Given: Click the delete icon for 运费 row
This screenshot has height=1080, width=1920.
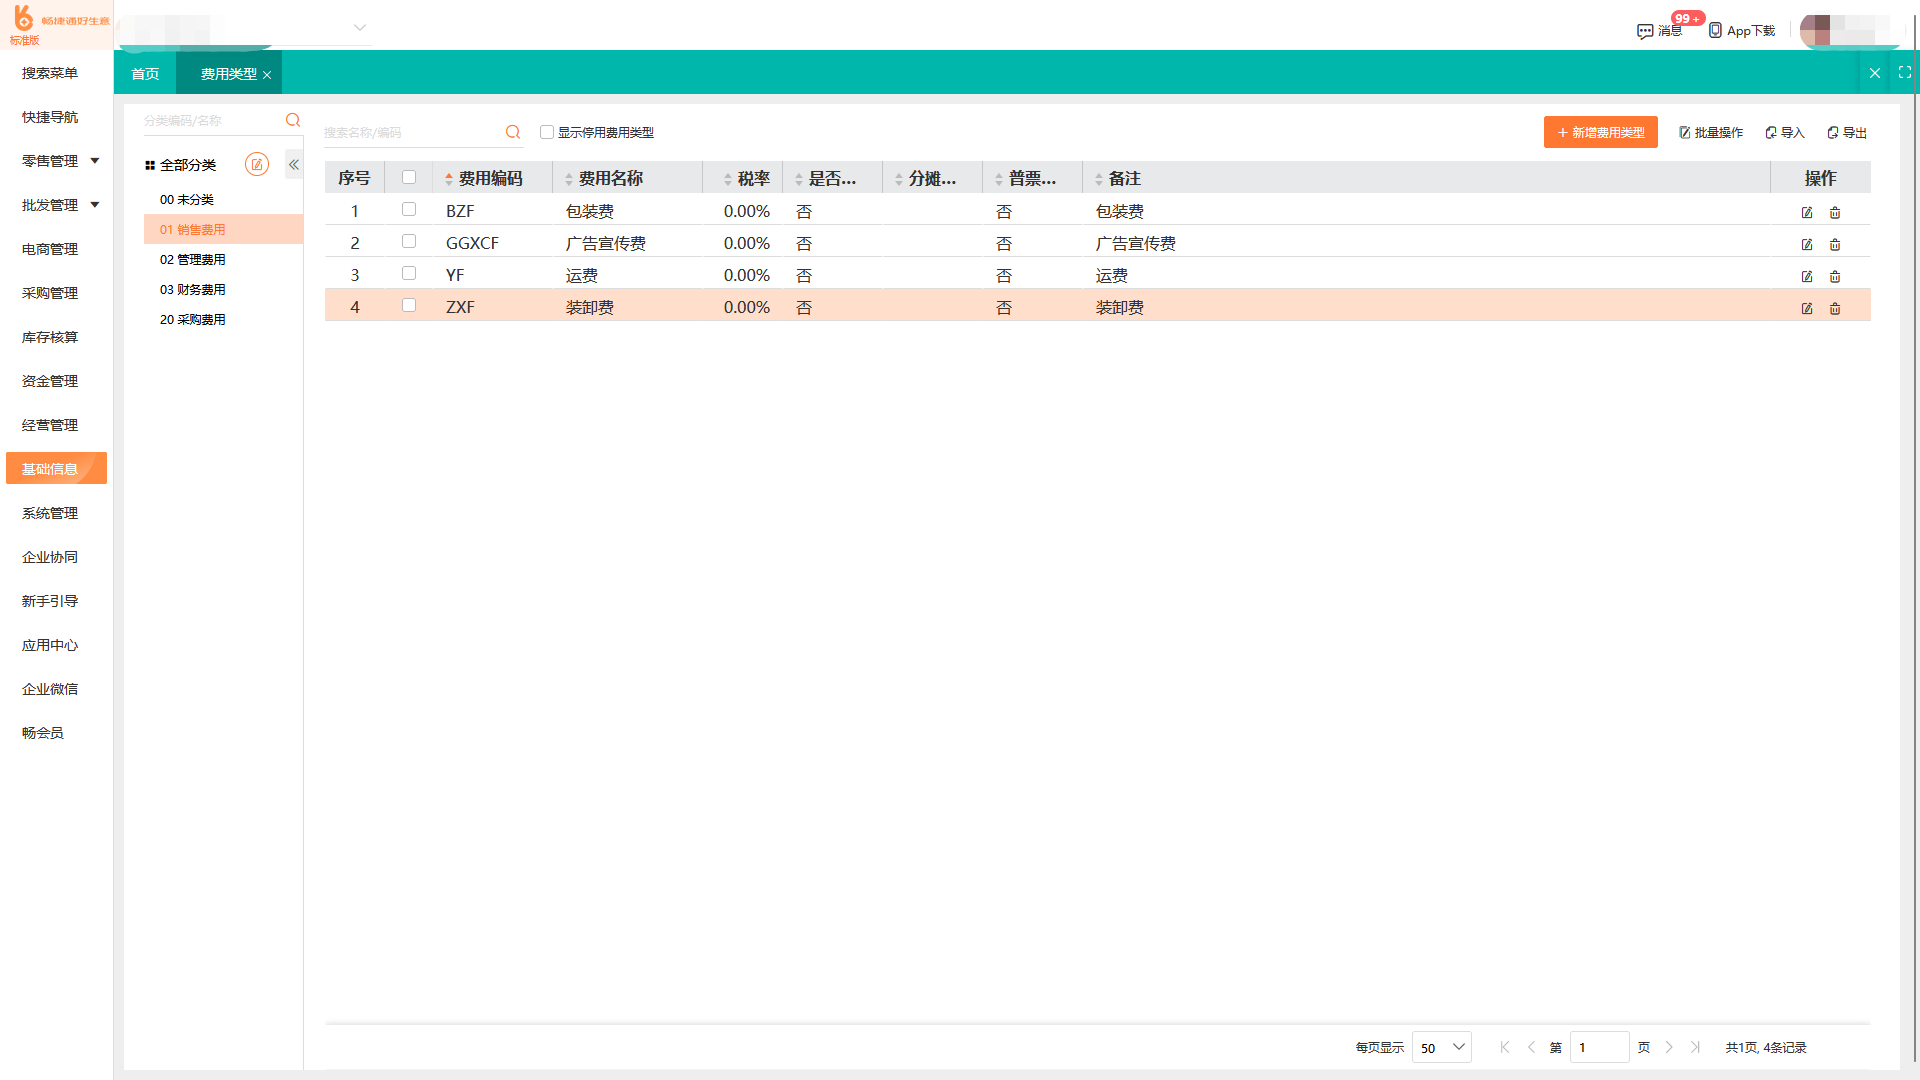Looking at the screenshot, I should (x=1834, y=274).
